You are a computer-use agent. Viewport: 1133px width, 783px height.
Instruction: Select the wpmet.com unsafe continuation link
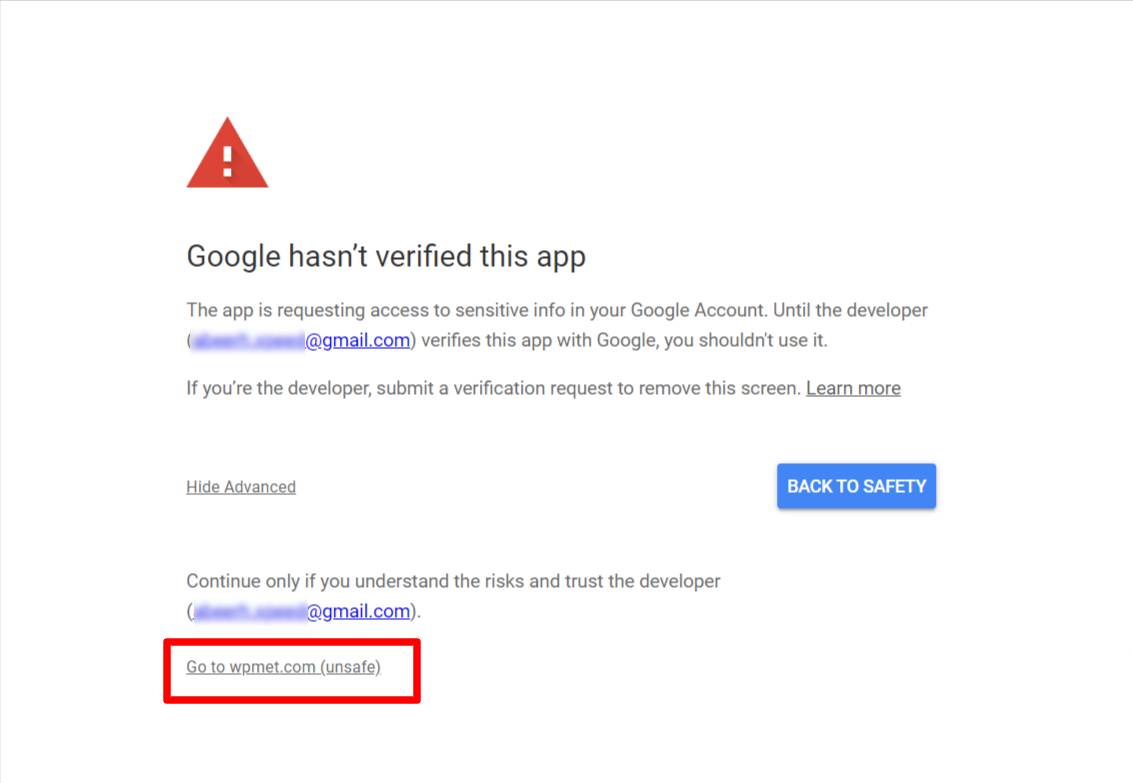283,667
